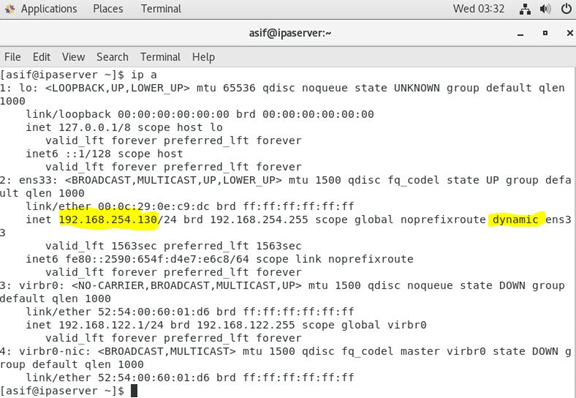Close the asif@ipaserver terminal window
This screenshot has height=398, width=576.
pyautogui.click(x=570, y=33)
